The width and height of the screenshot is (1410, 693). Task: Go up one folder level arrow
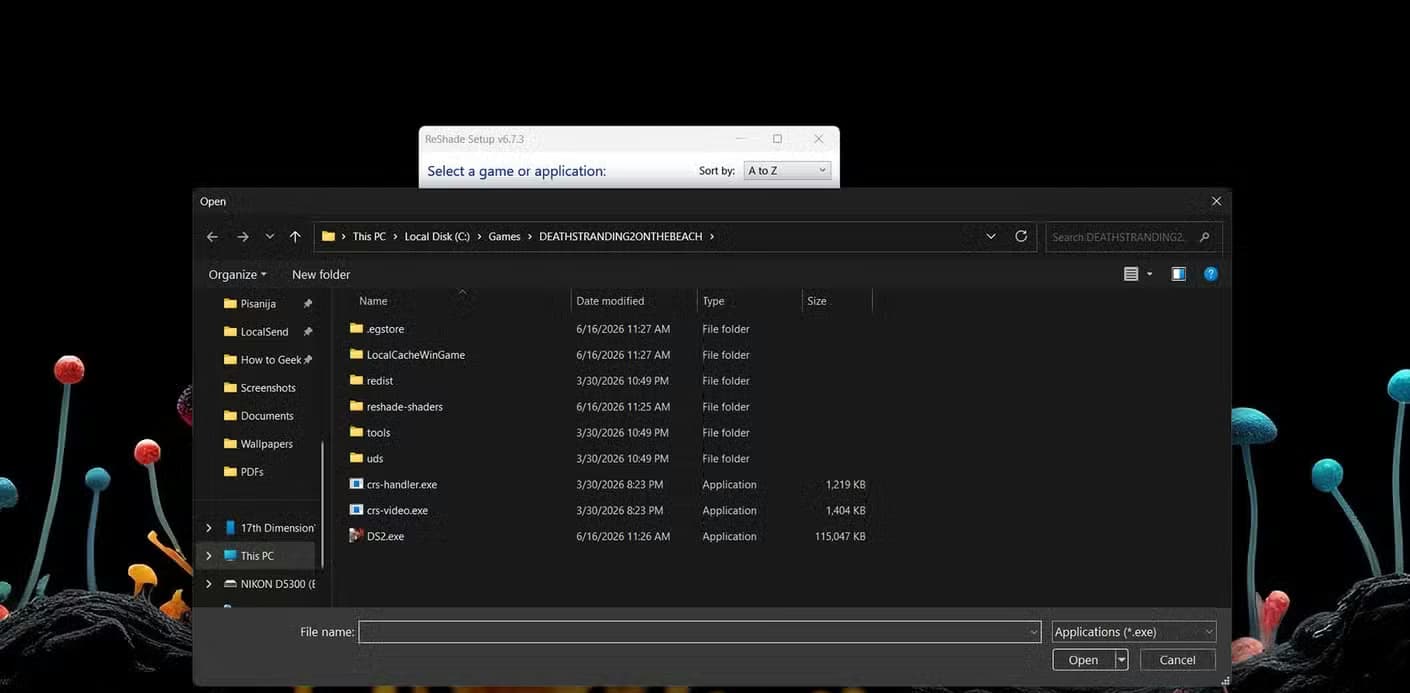point(295,237)
